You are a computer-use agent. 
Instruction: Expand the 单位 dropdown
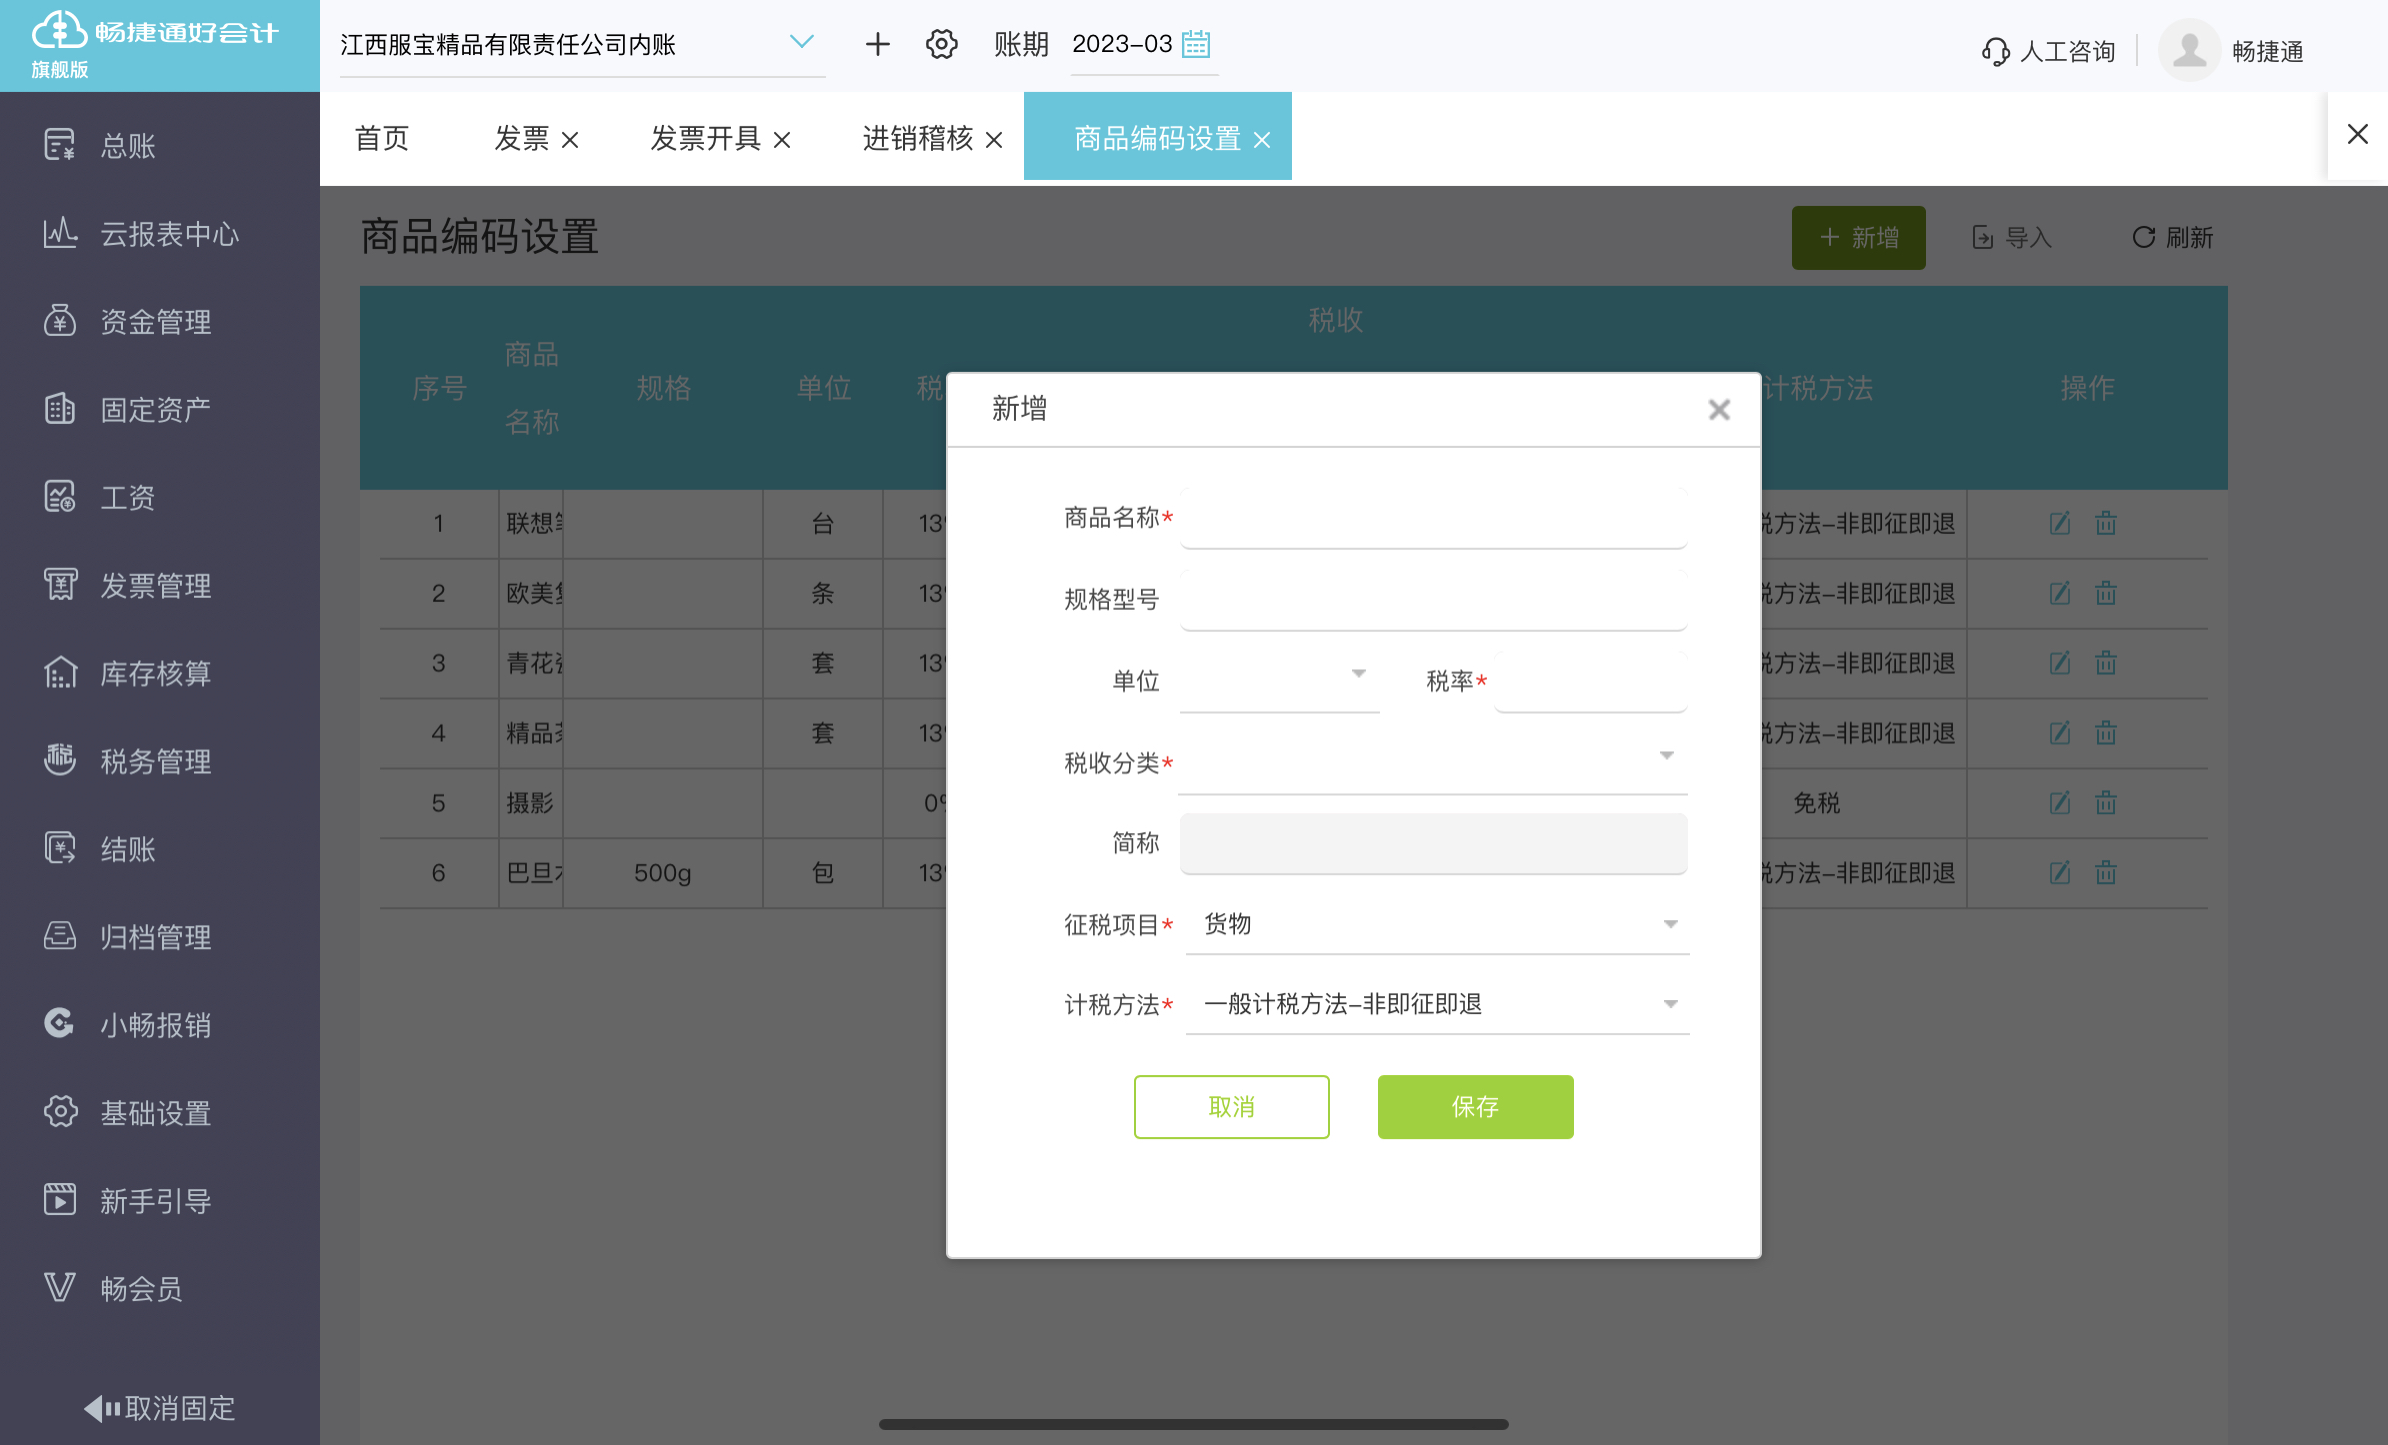pos(1358,679)
